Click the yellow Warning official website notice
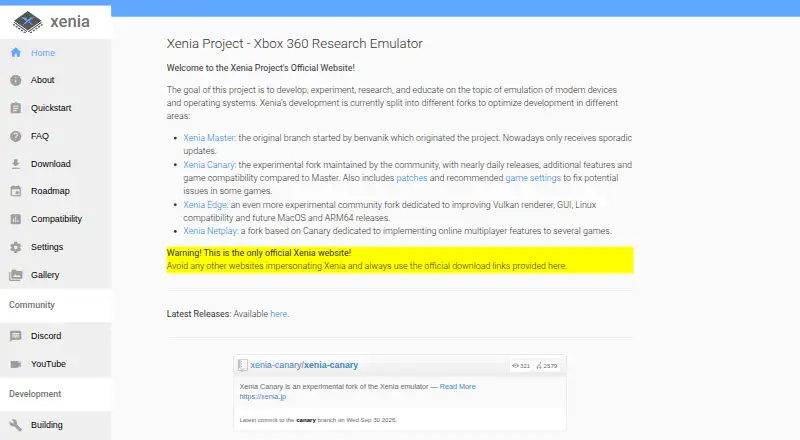Screen dimensions: 800x440 pos(400,260)
